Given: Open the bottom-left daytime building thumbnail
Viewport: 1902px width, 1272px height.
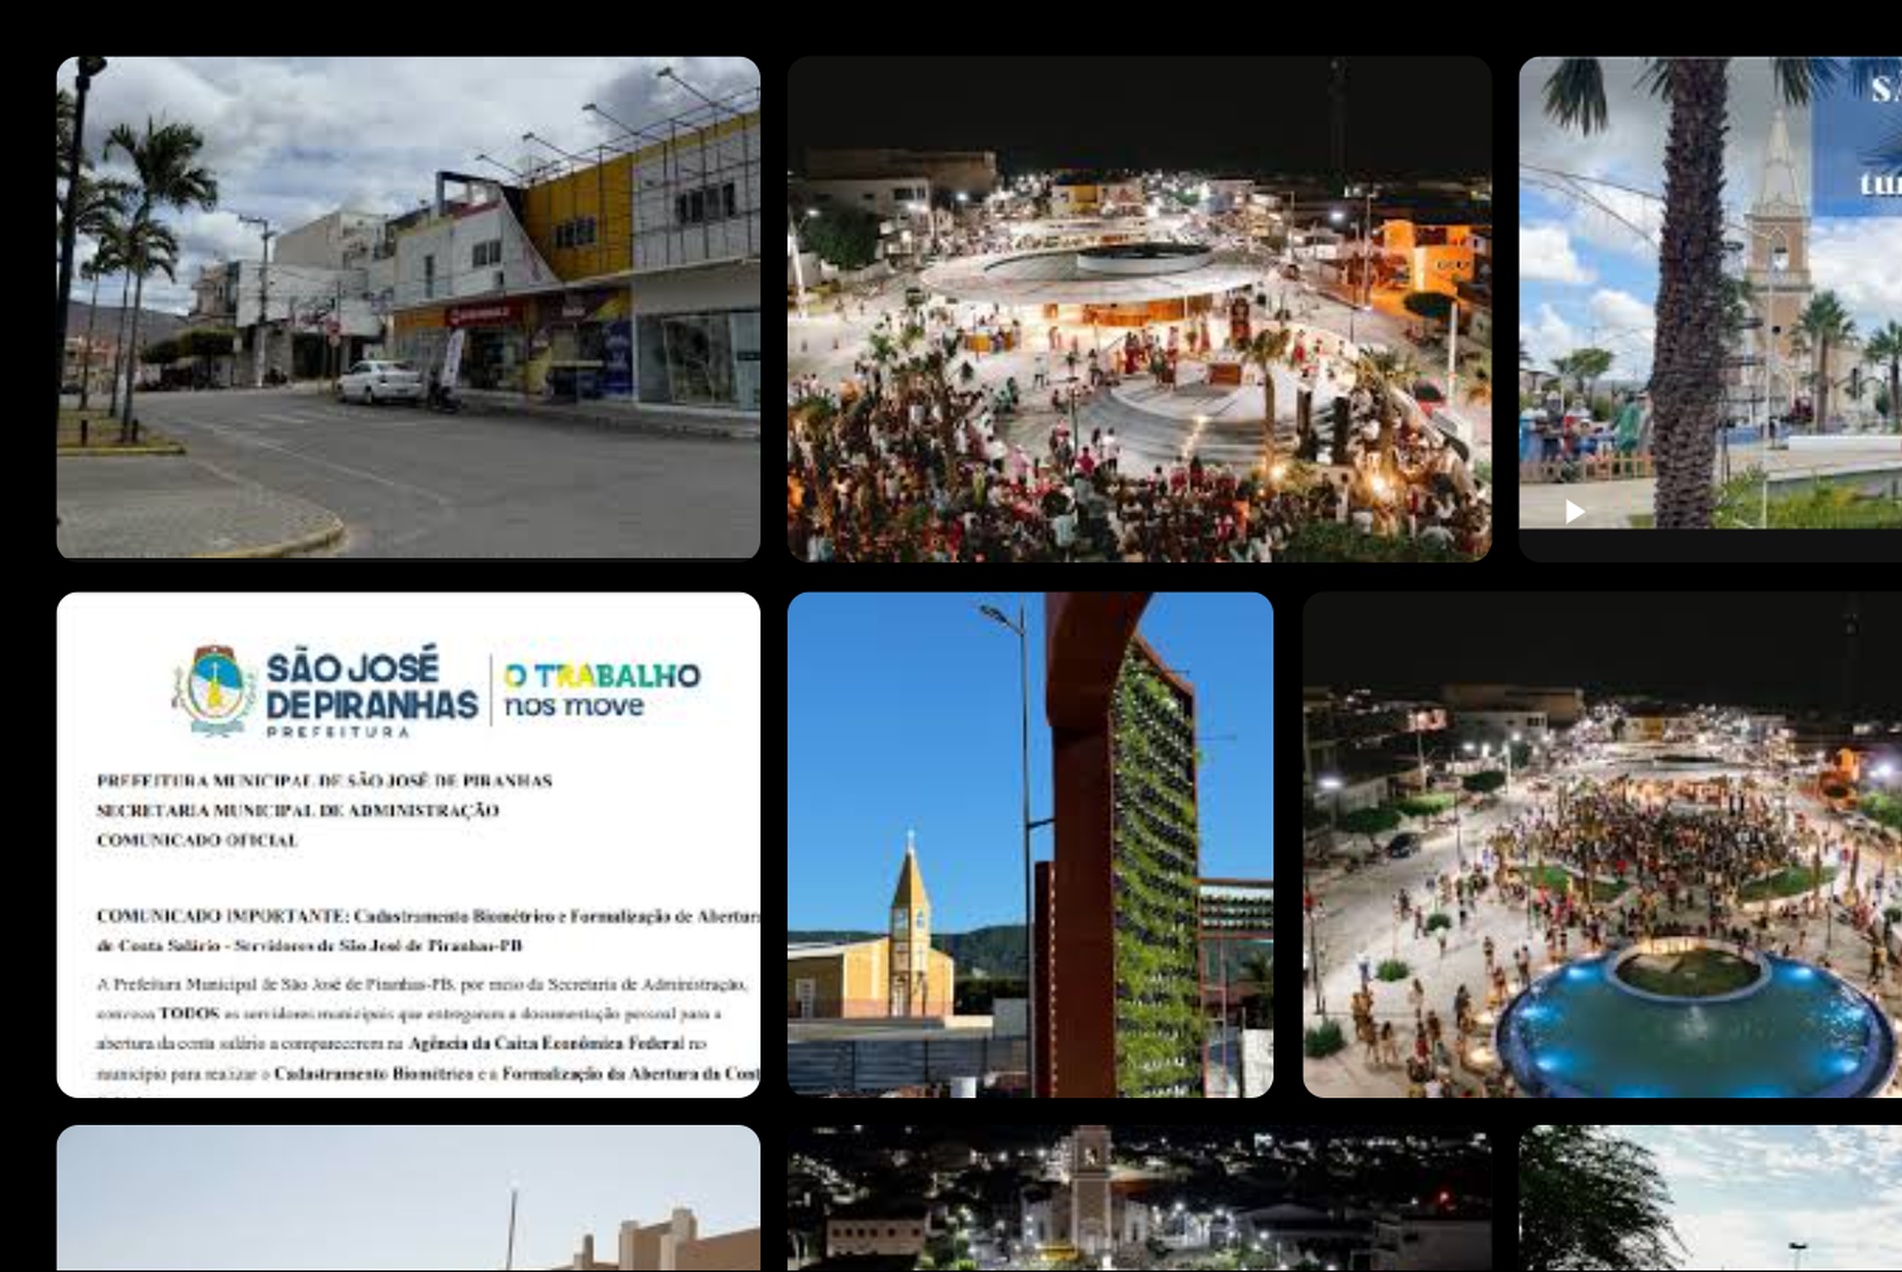Looking at the screenshot, I should (x=408, y=1198).
